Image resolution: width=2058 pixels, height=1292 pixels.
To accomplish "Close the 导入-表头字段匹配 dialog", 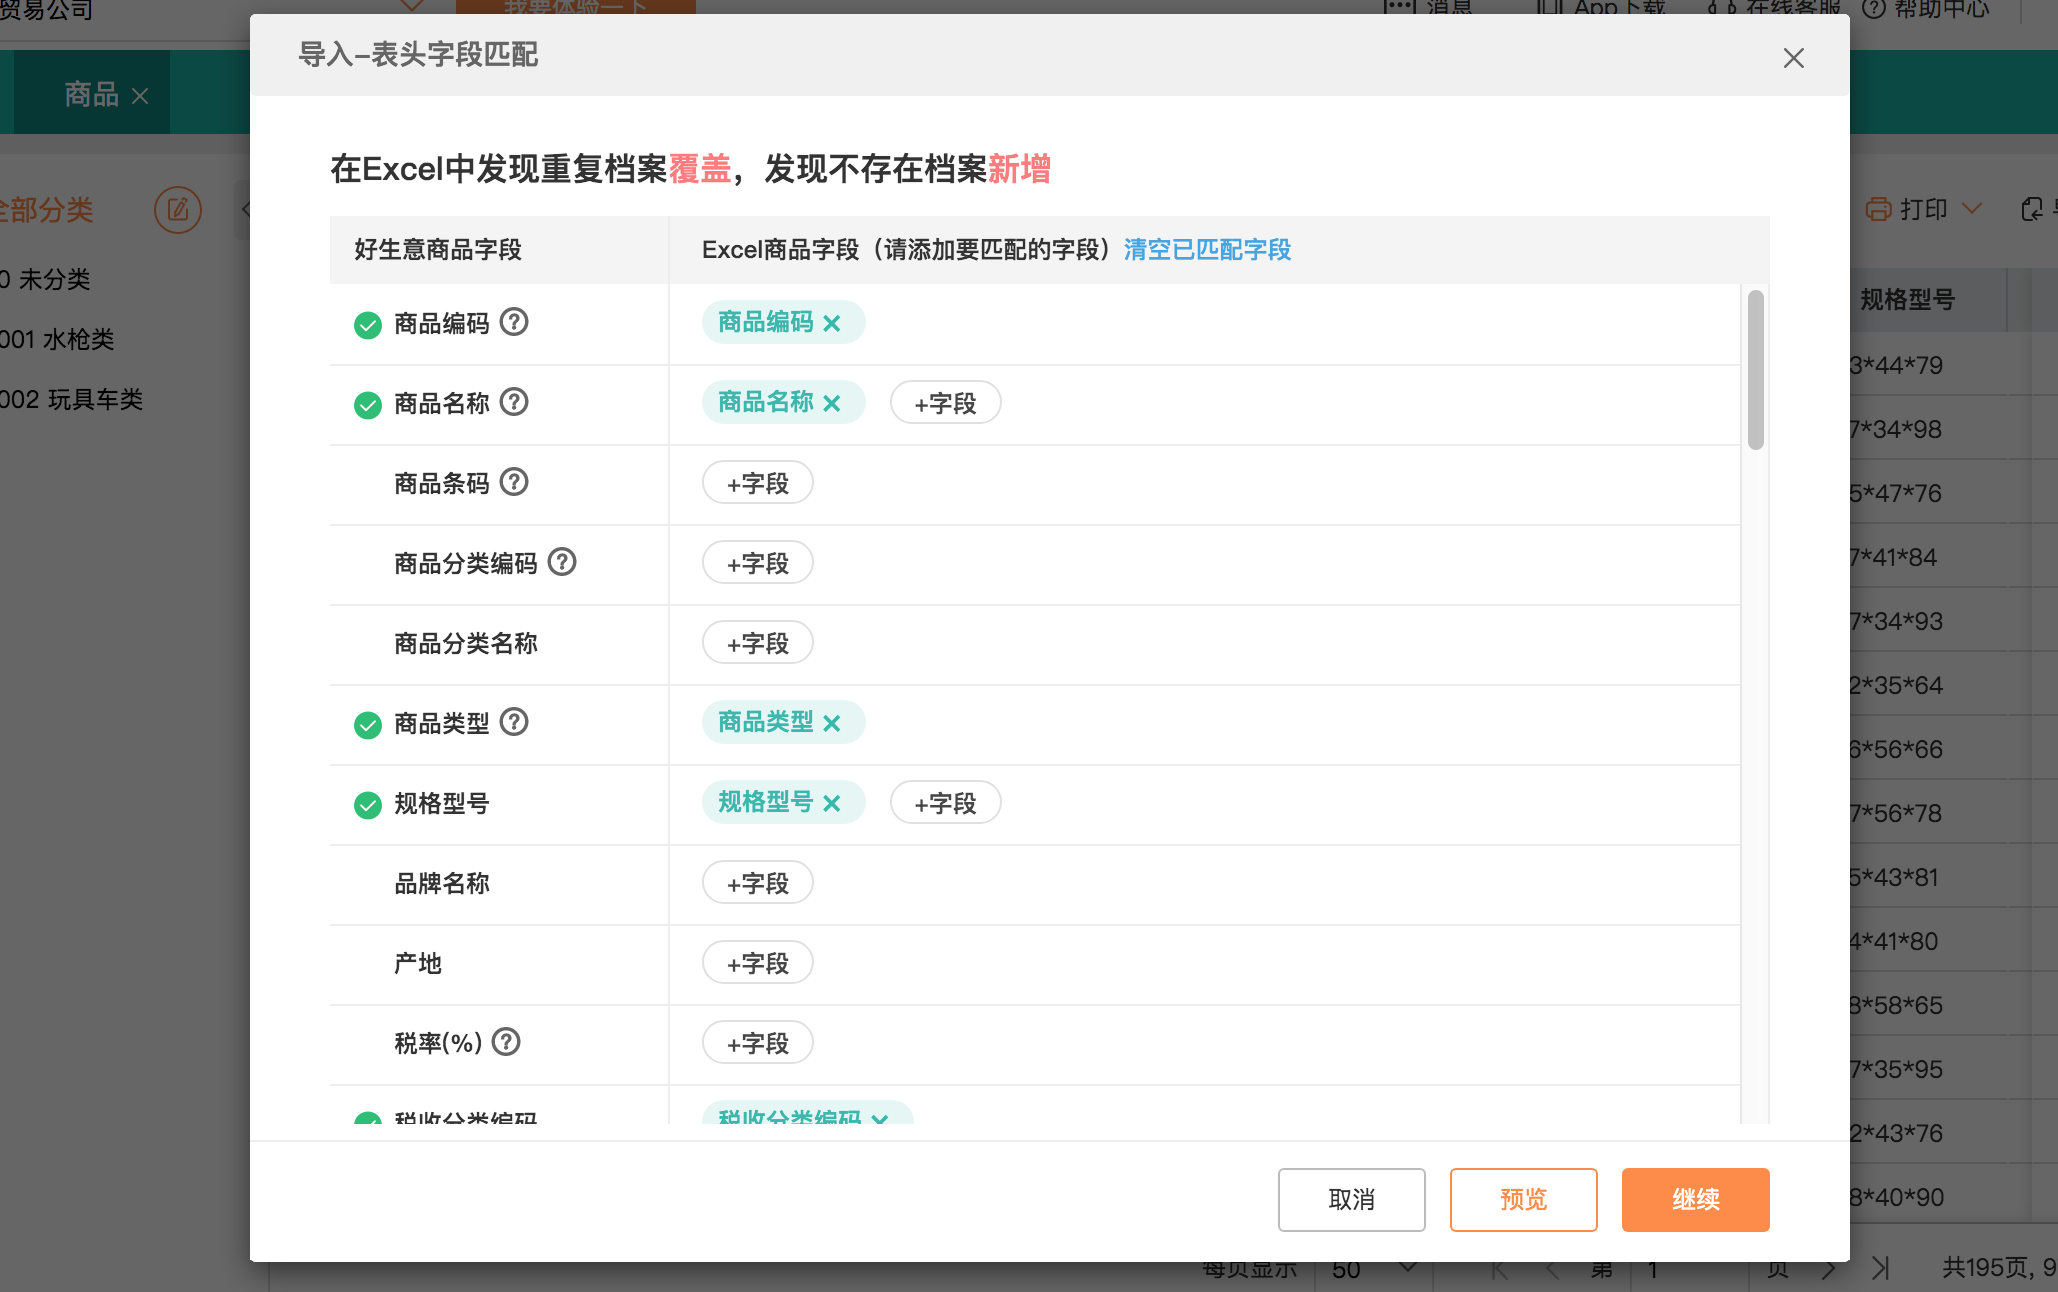I will 1793,58.
